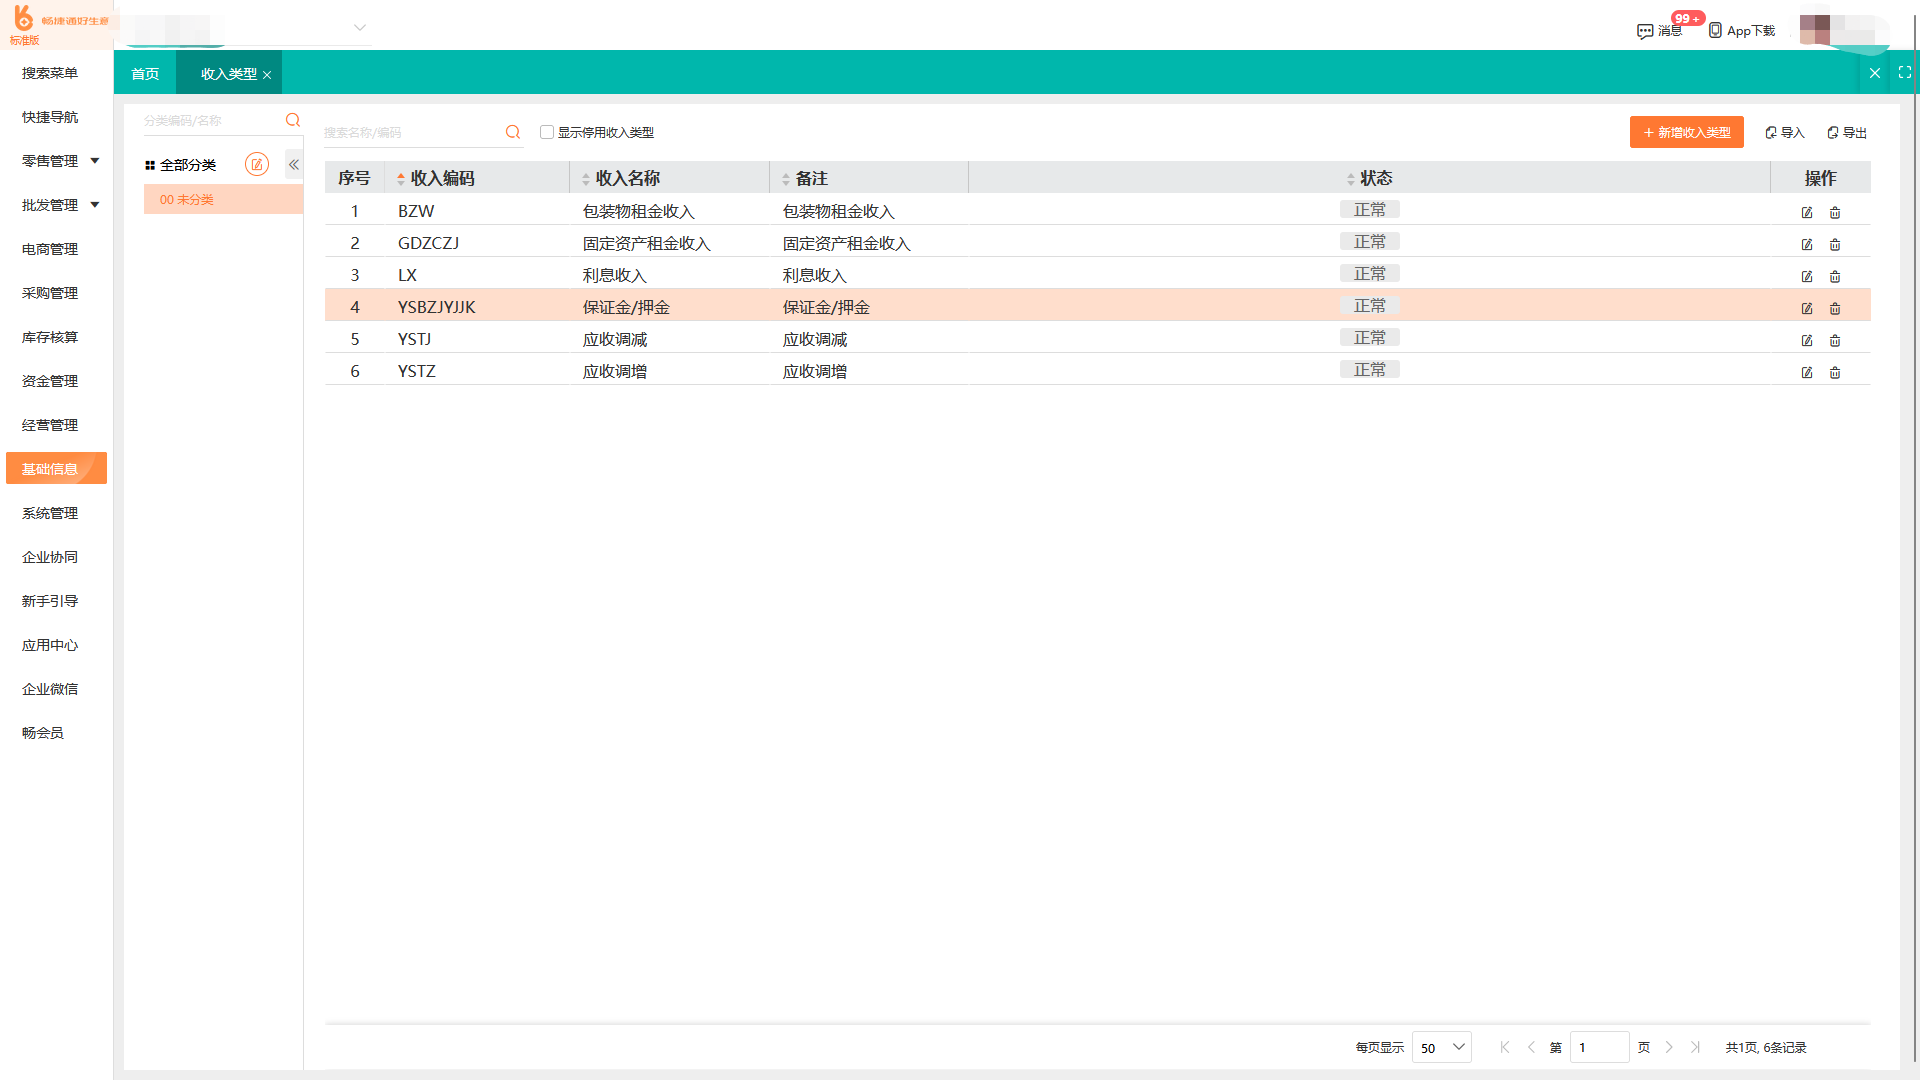Click the collapse sidebar arrow icon
The height and width of the screenshot is (1080, 1920).
(x=294, y=164)
